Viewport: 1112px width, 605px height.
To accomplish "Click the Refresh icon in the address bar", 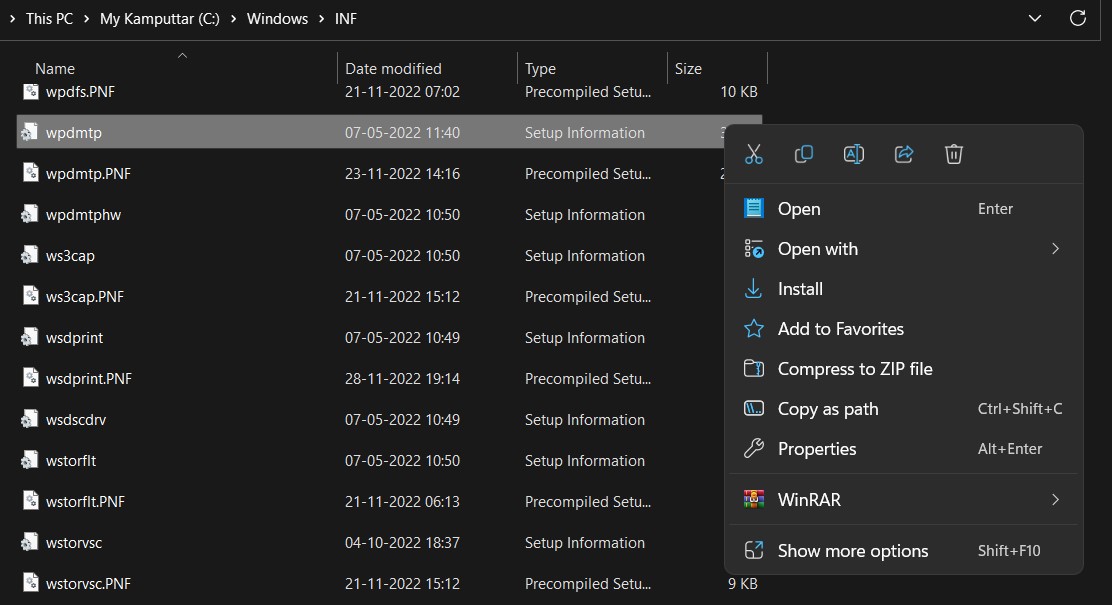I will pos(1077,18).
